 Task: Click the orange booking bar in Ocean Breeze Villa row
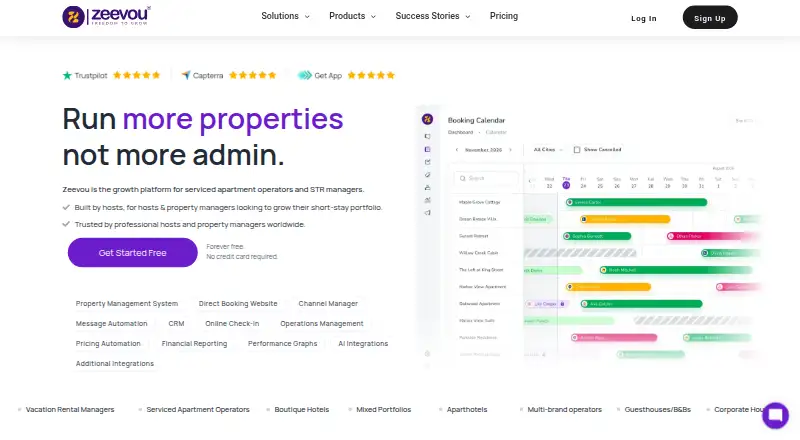[625, 219]
